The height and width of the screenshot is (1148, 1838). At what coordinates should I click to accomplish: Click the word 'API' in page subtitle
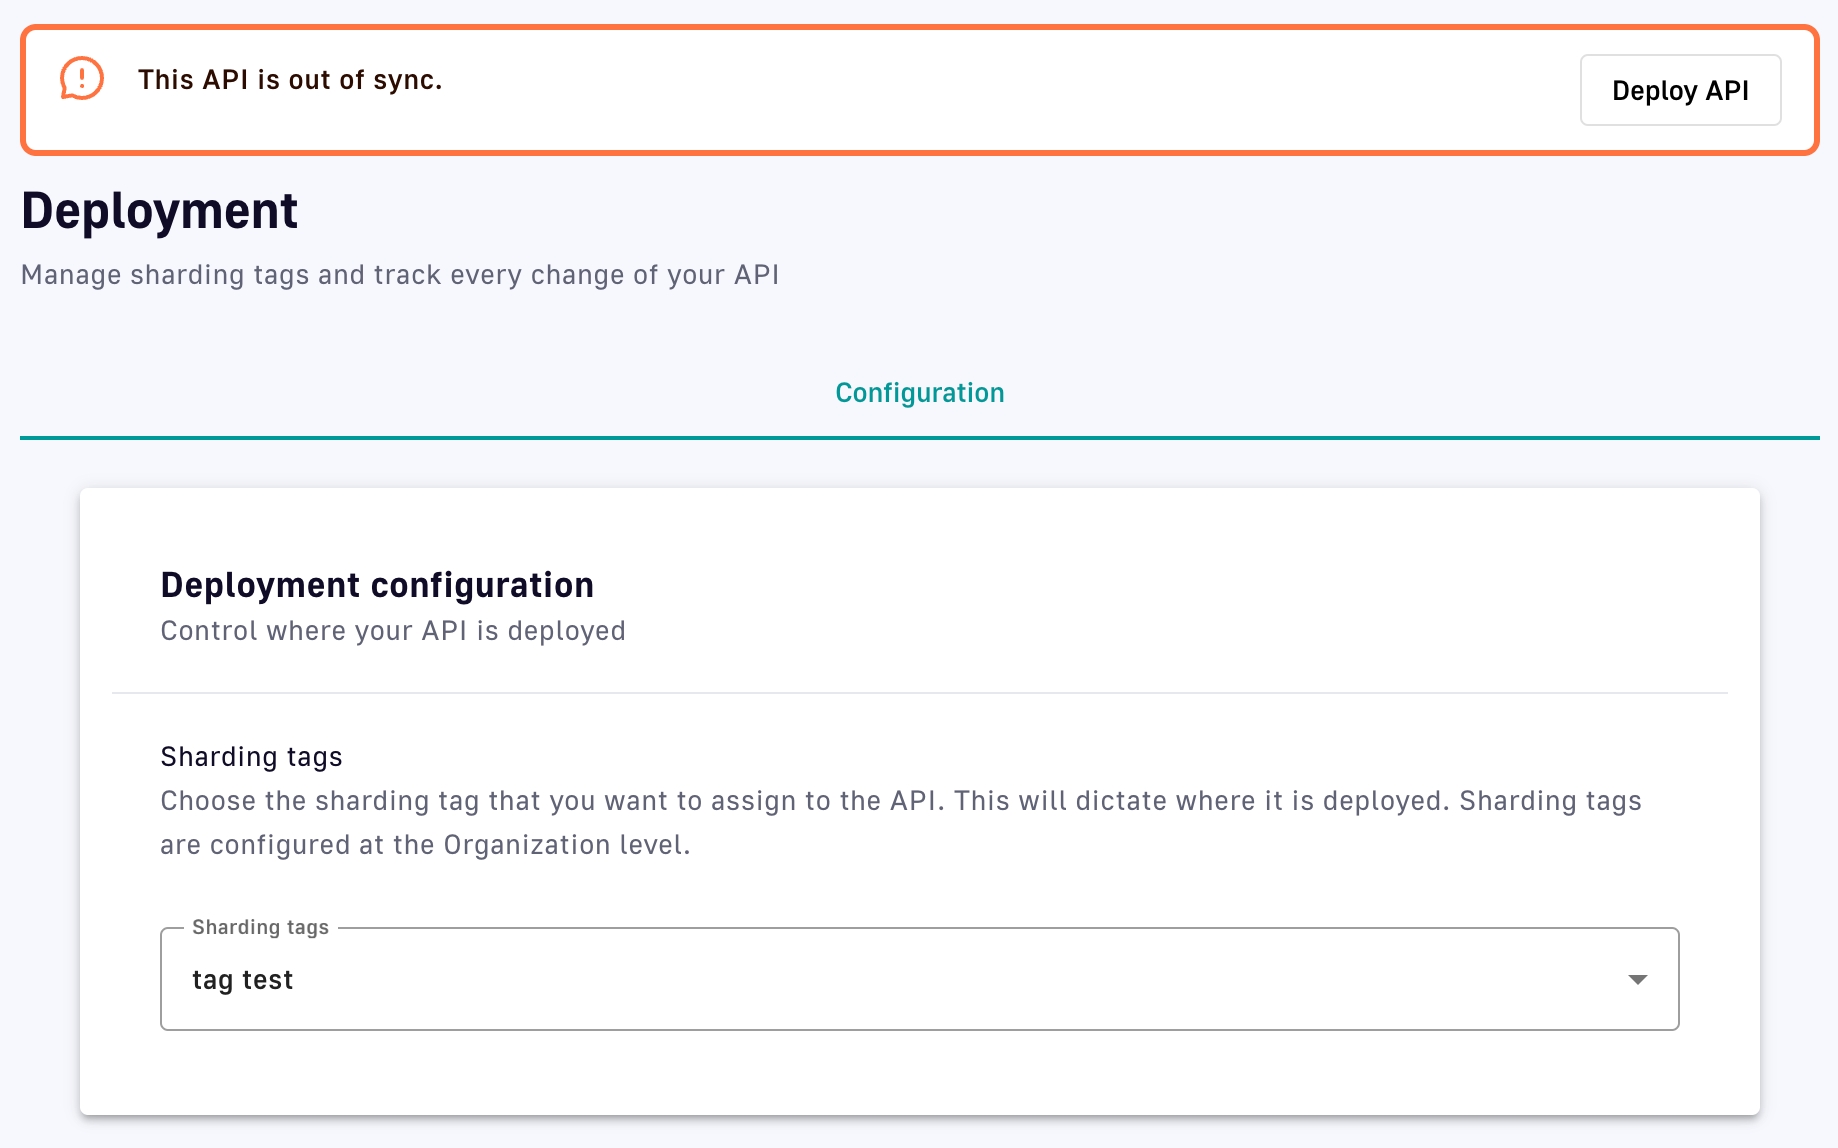[x=756, y=275]
